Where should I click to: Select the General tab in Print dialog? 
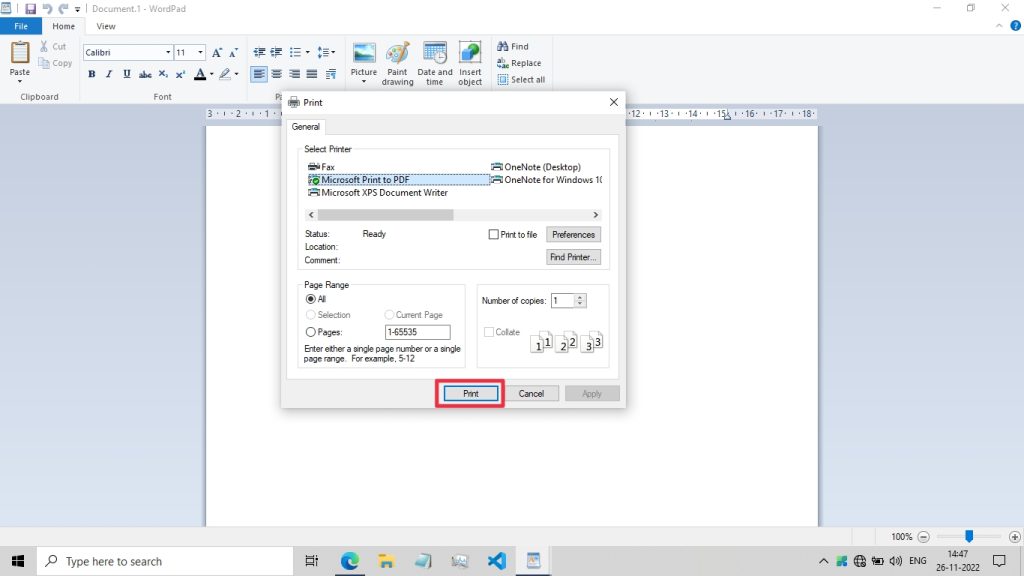[306, 127]
